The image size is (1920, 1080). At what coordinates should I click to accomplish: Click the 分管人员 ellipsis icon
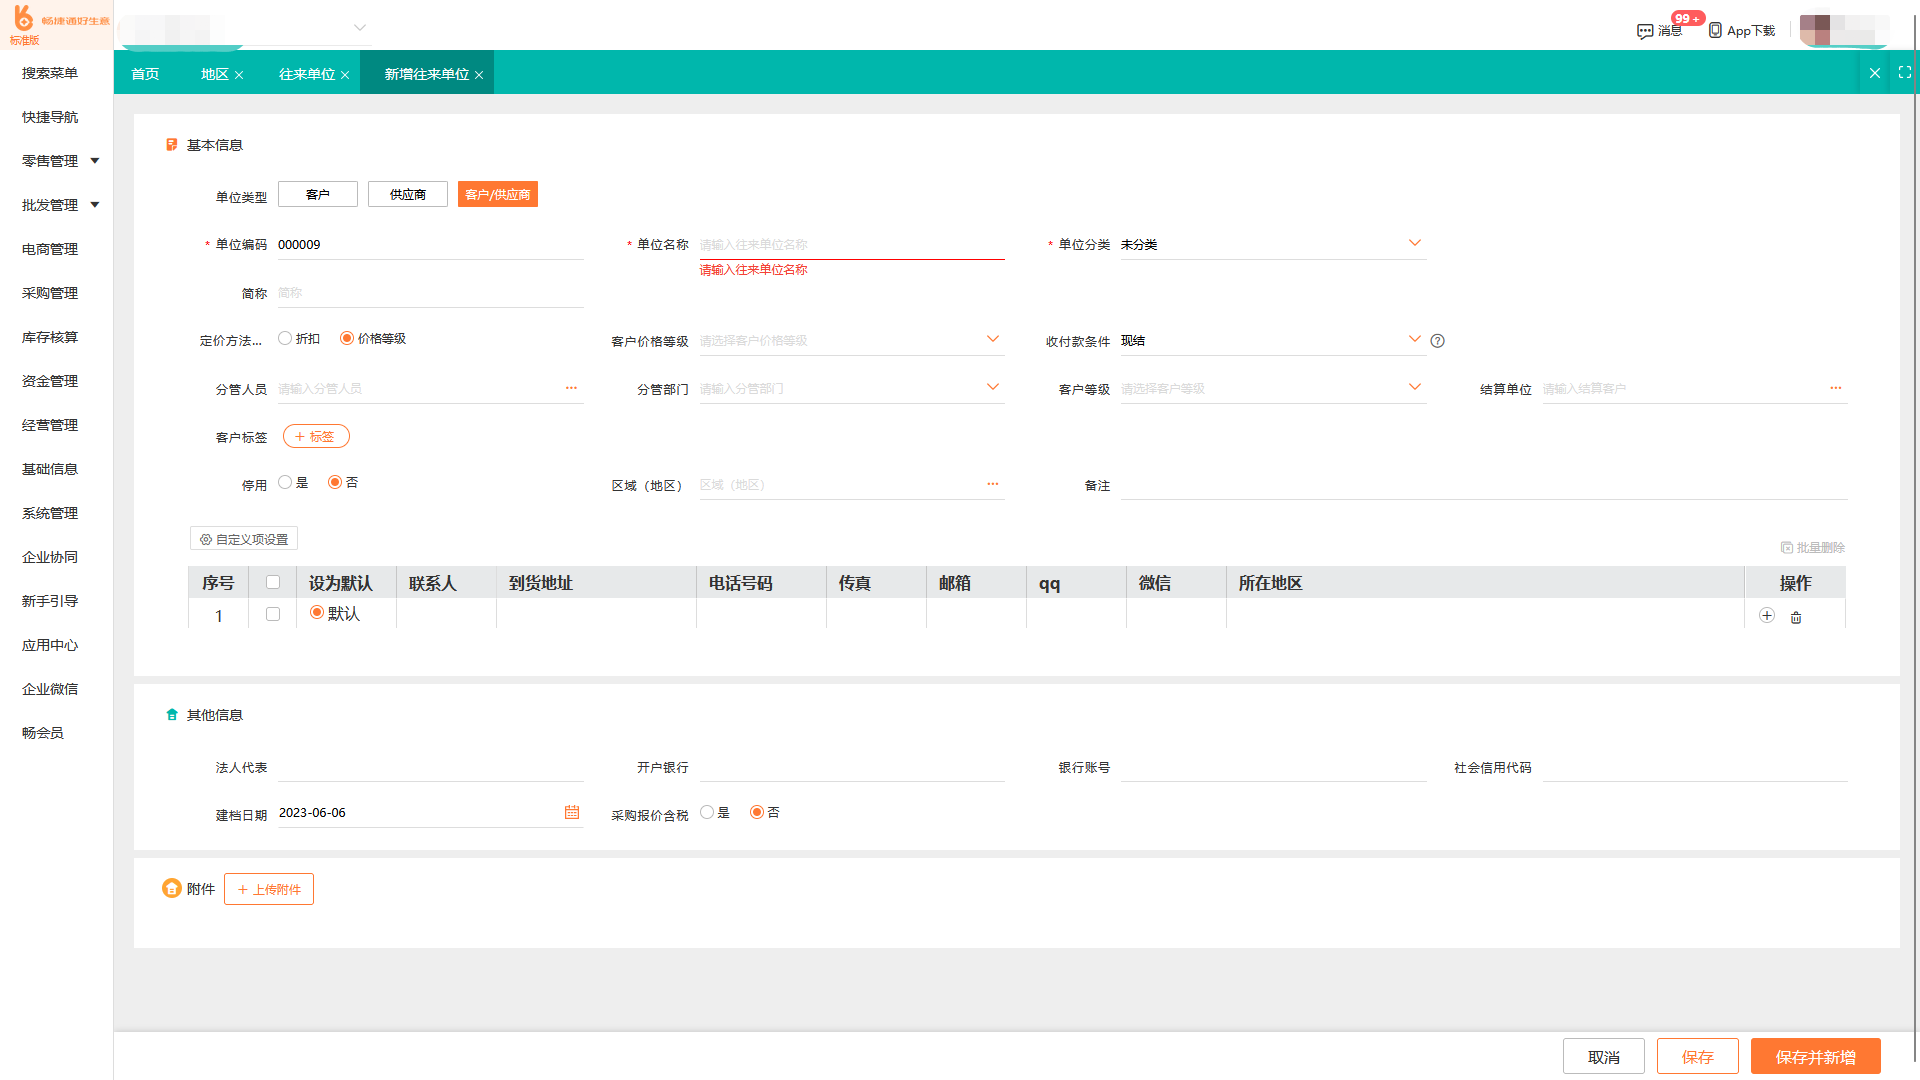(x=571, y=388)
